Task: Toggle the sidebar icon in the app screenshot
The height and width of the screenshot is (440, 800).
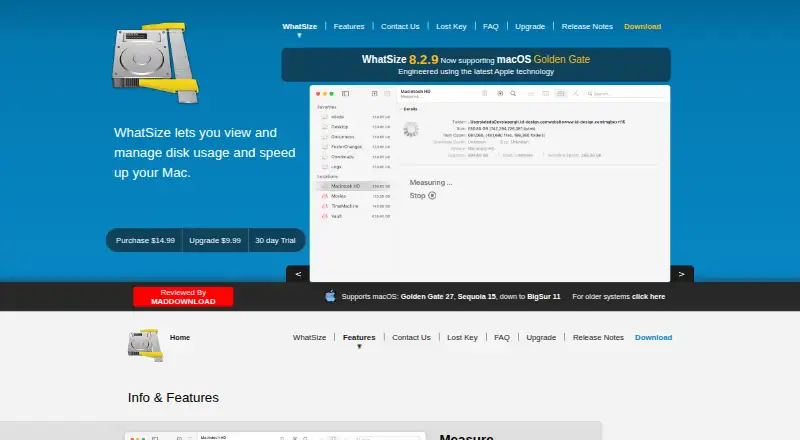Action: 345,93
